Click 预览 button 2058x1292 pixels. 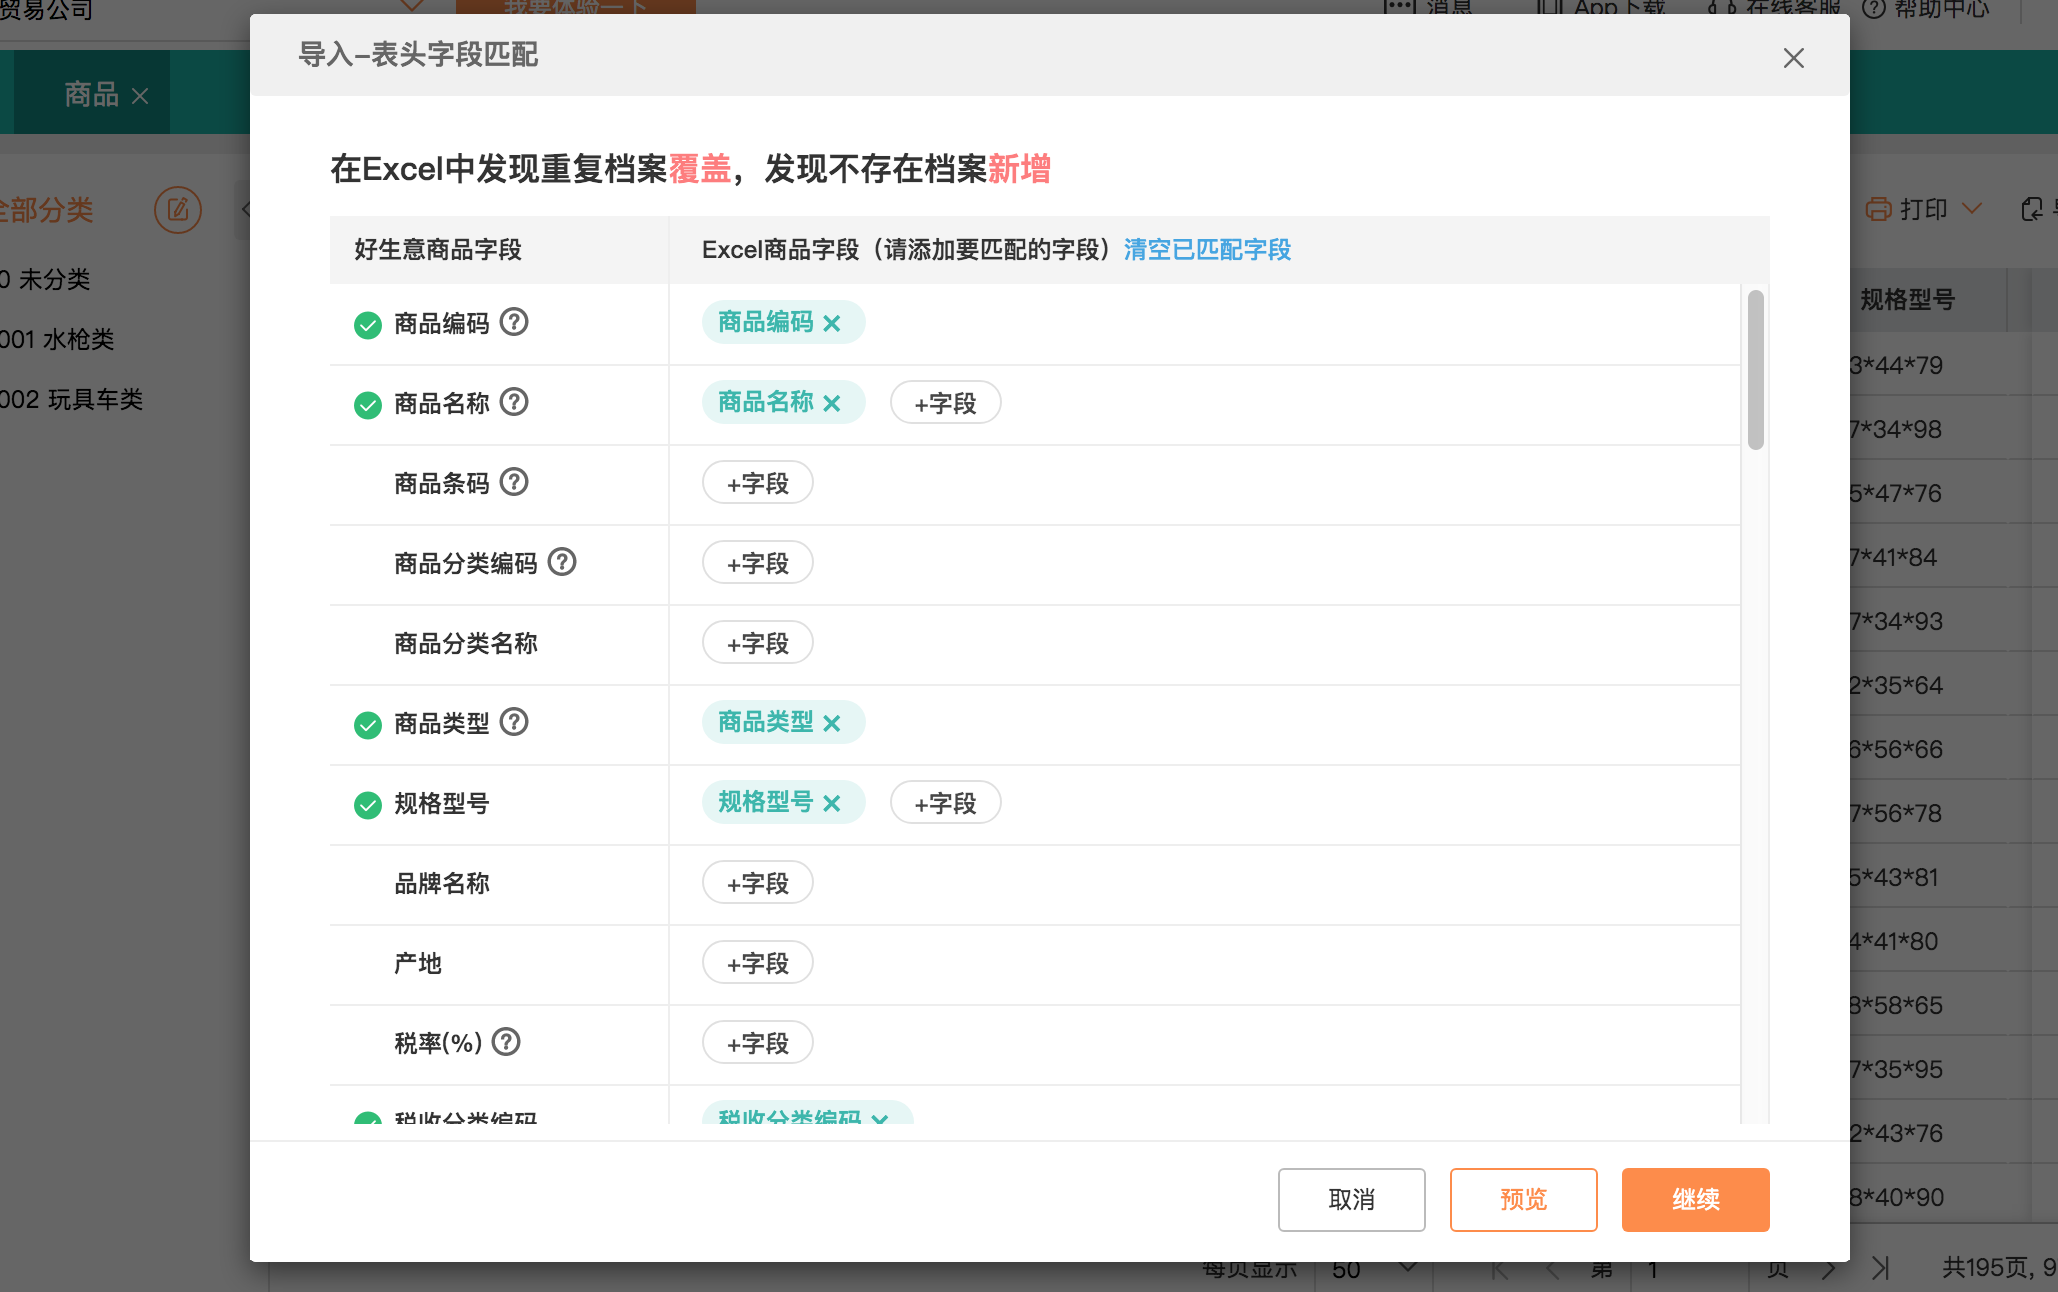pyautogui.click(x=1524, y=1198)
